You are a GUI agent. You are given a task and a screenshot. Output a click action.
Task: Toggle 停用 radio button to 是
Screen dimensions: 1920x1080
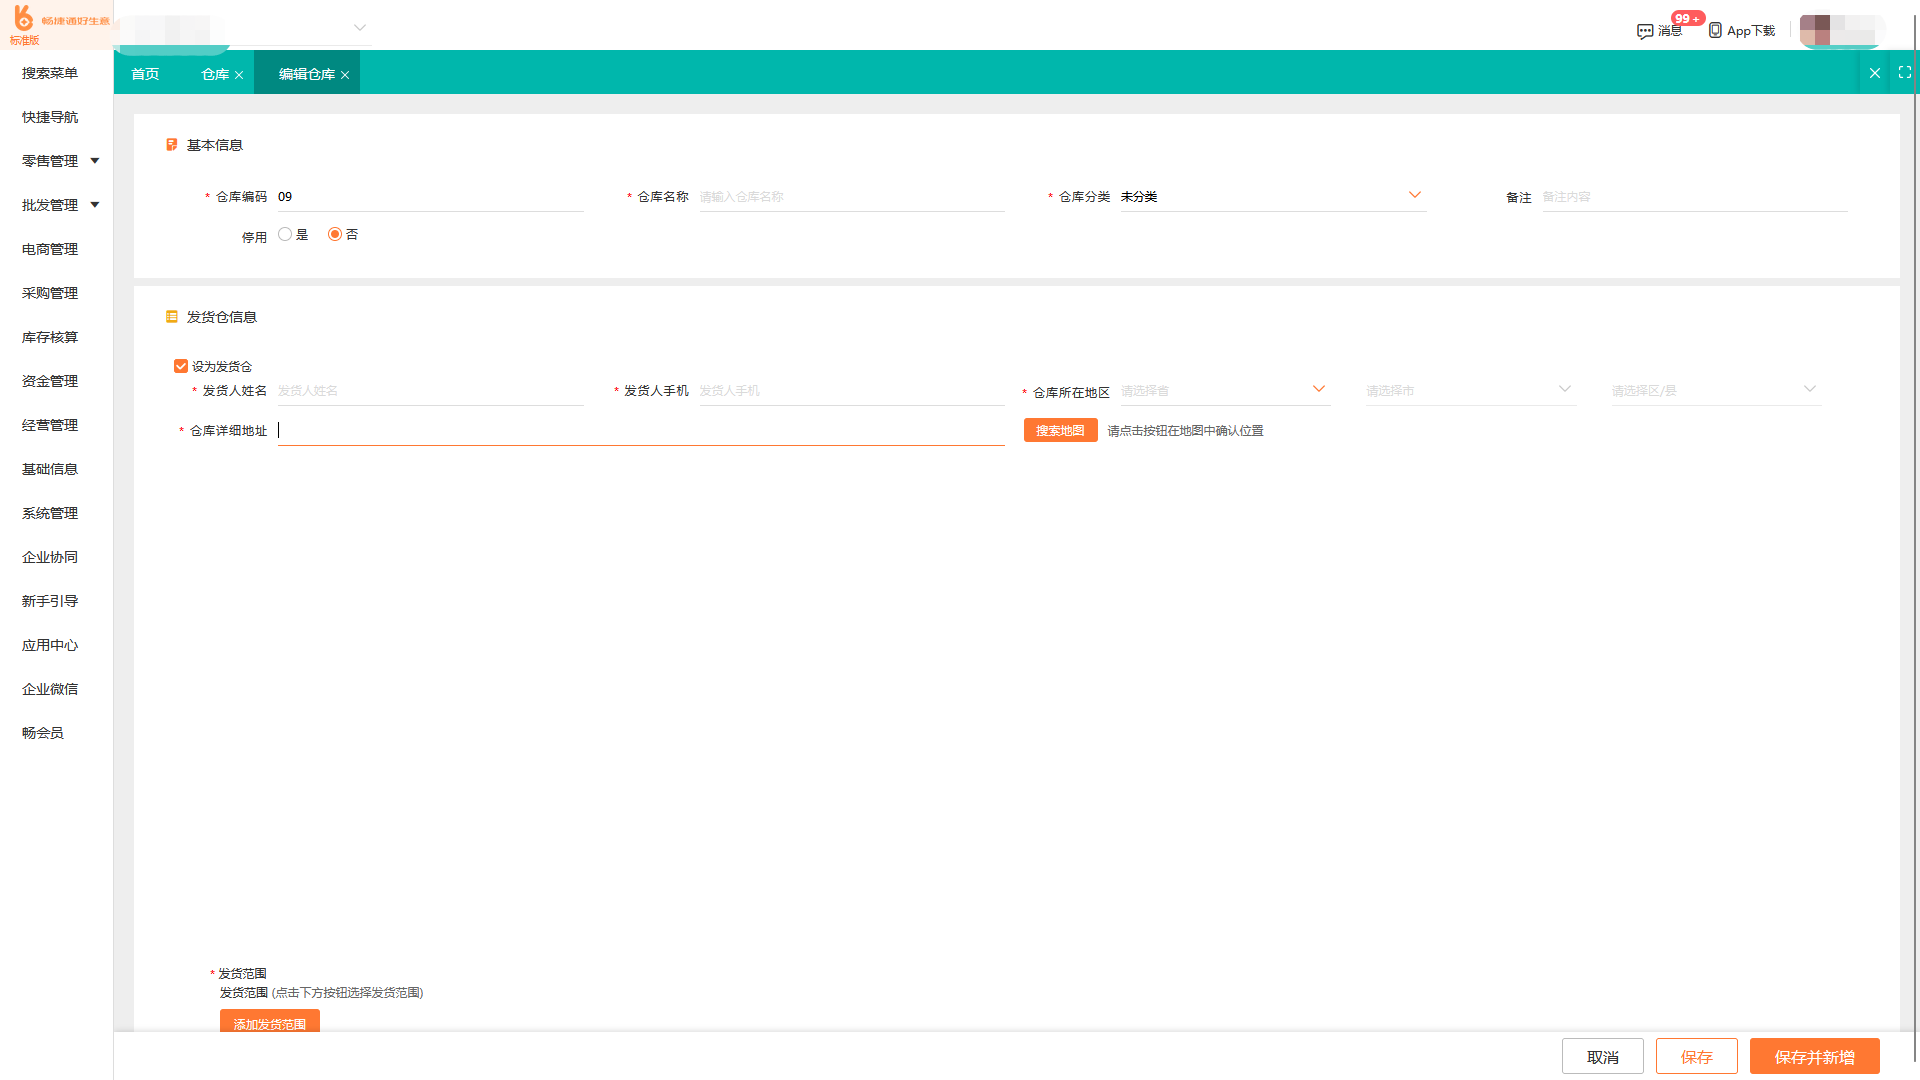pyautogui.click(x=285, y=233)
